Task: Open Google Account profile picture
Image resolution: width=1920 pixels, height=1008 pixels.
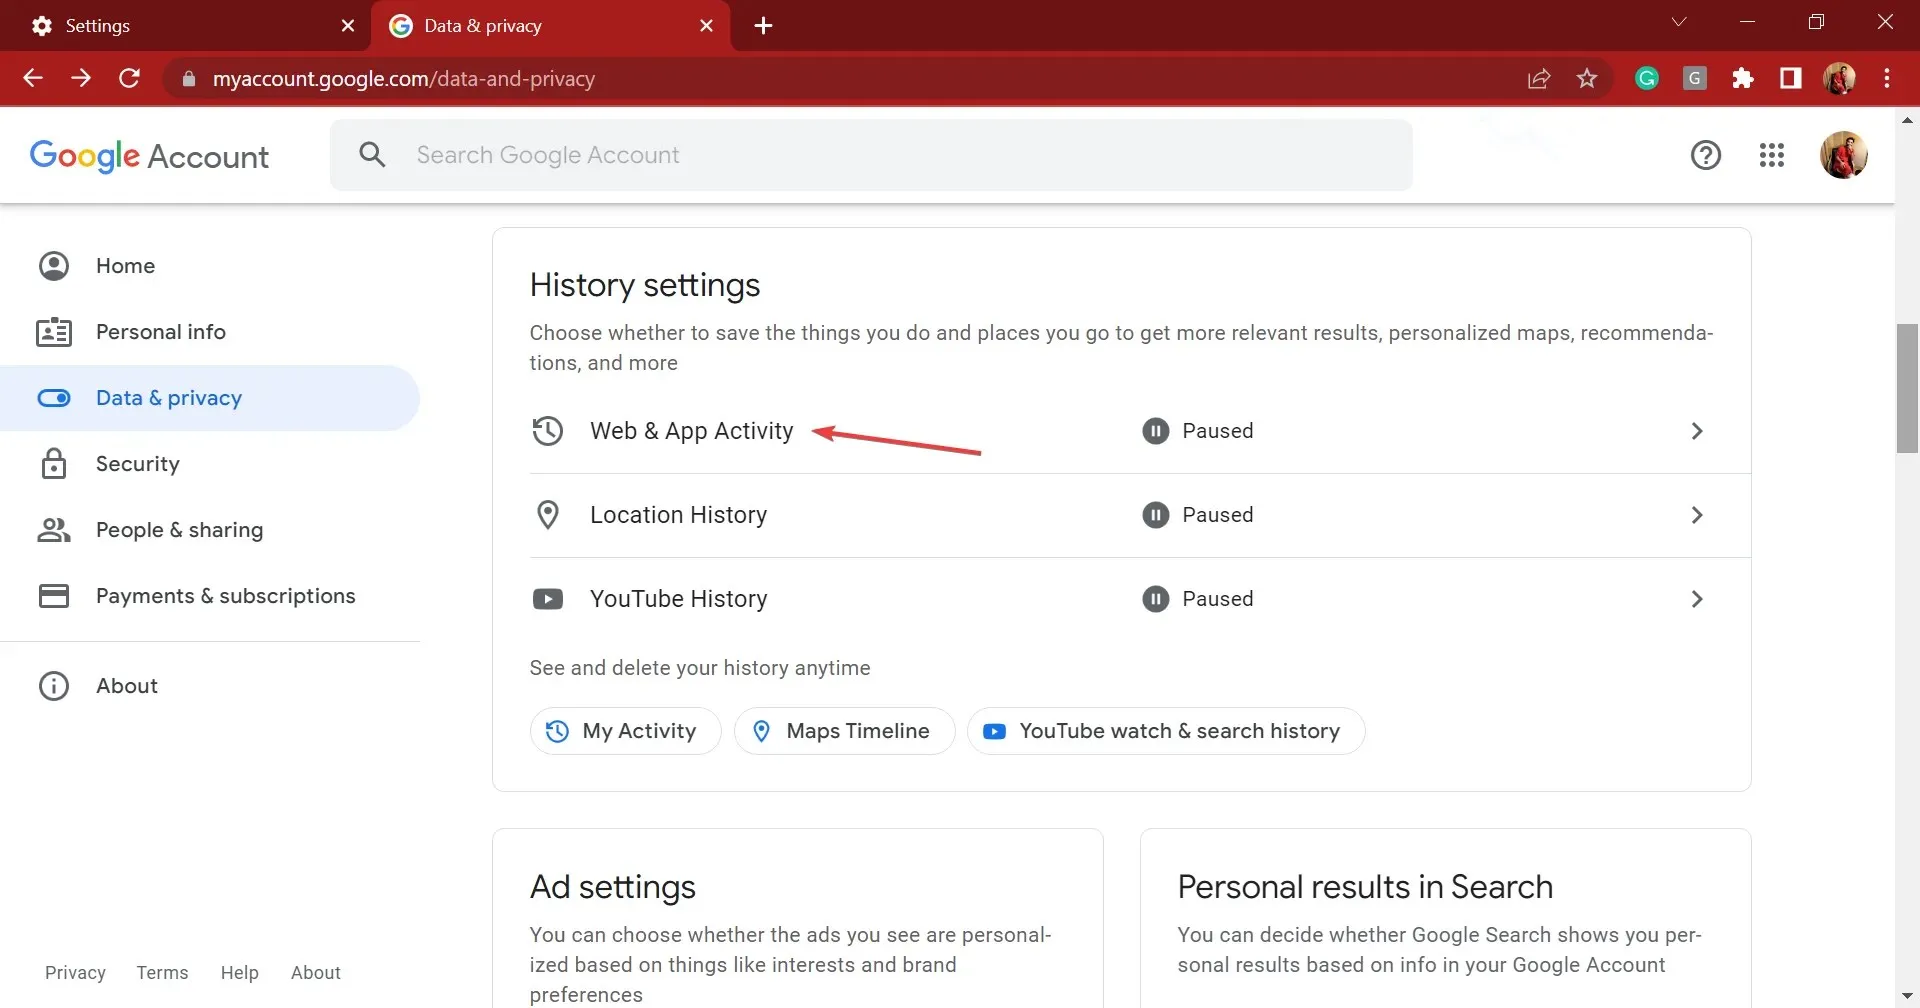Action: pos(1844,155)
